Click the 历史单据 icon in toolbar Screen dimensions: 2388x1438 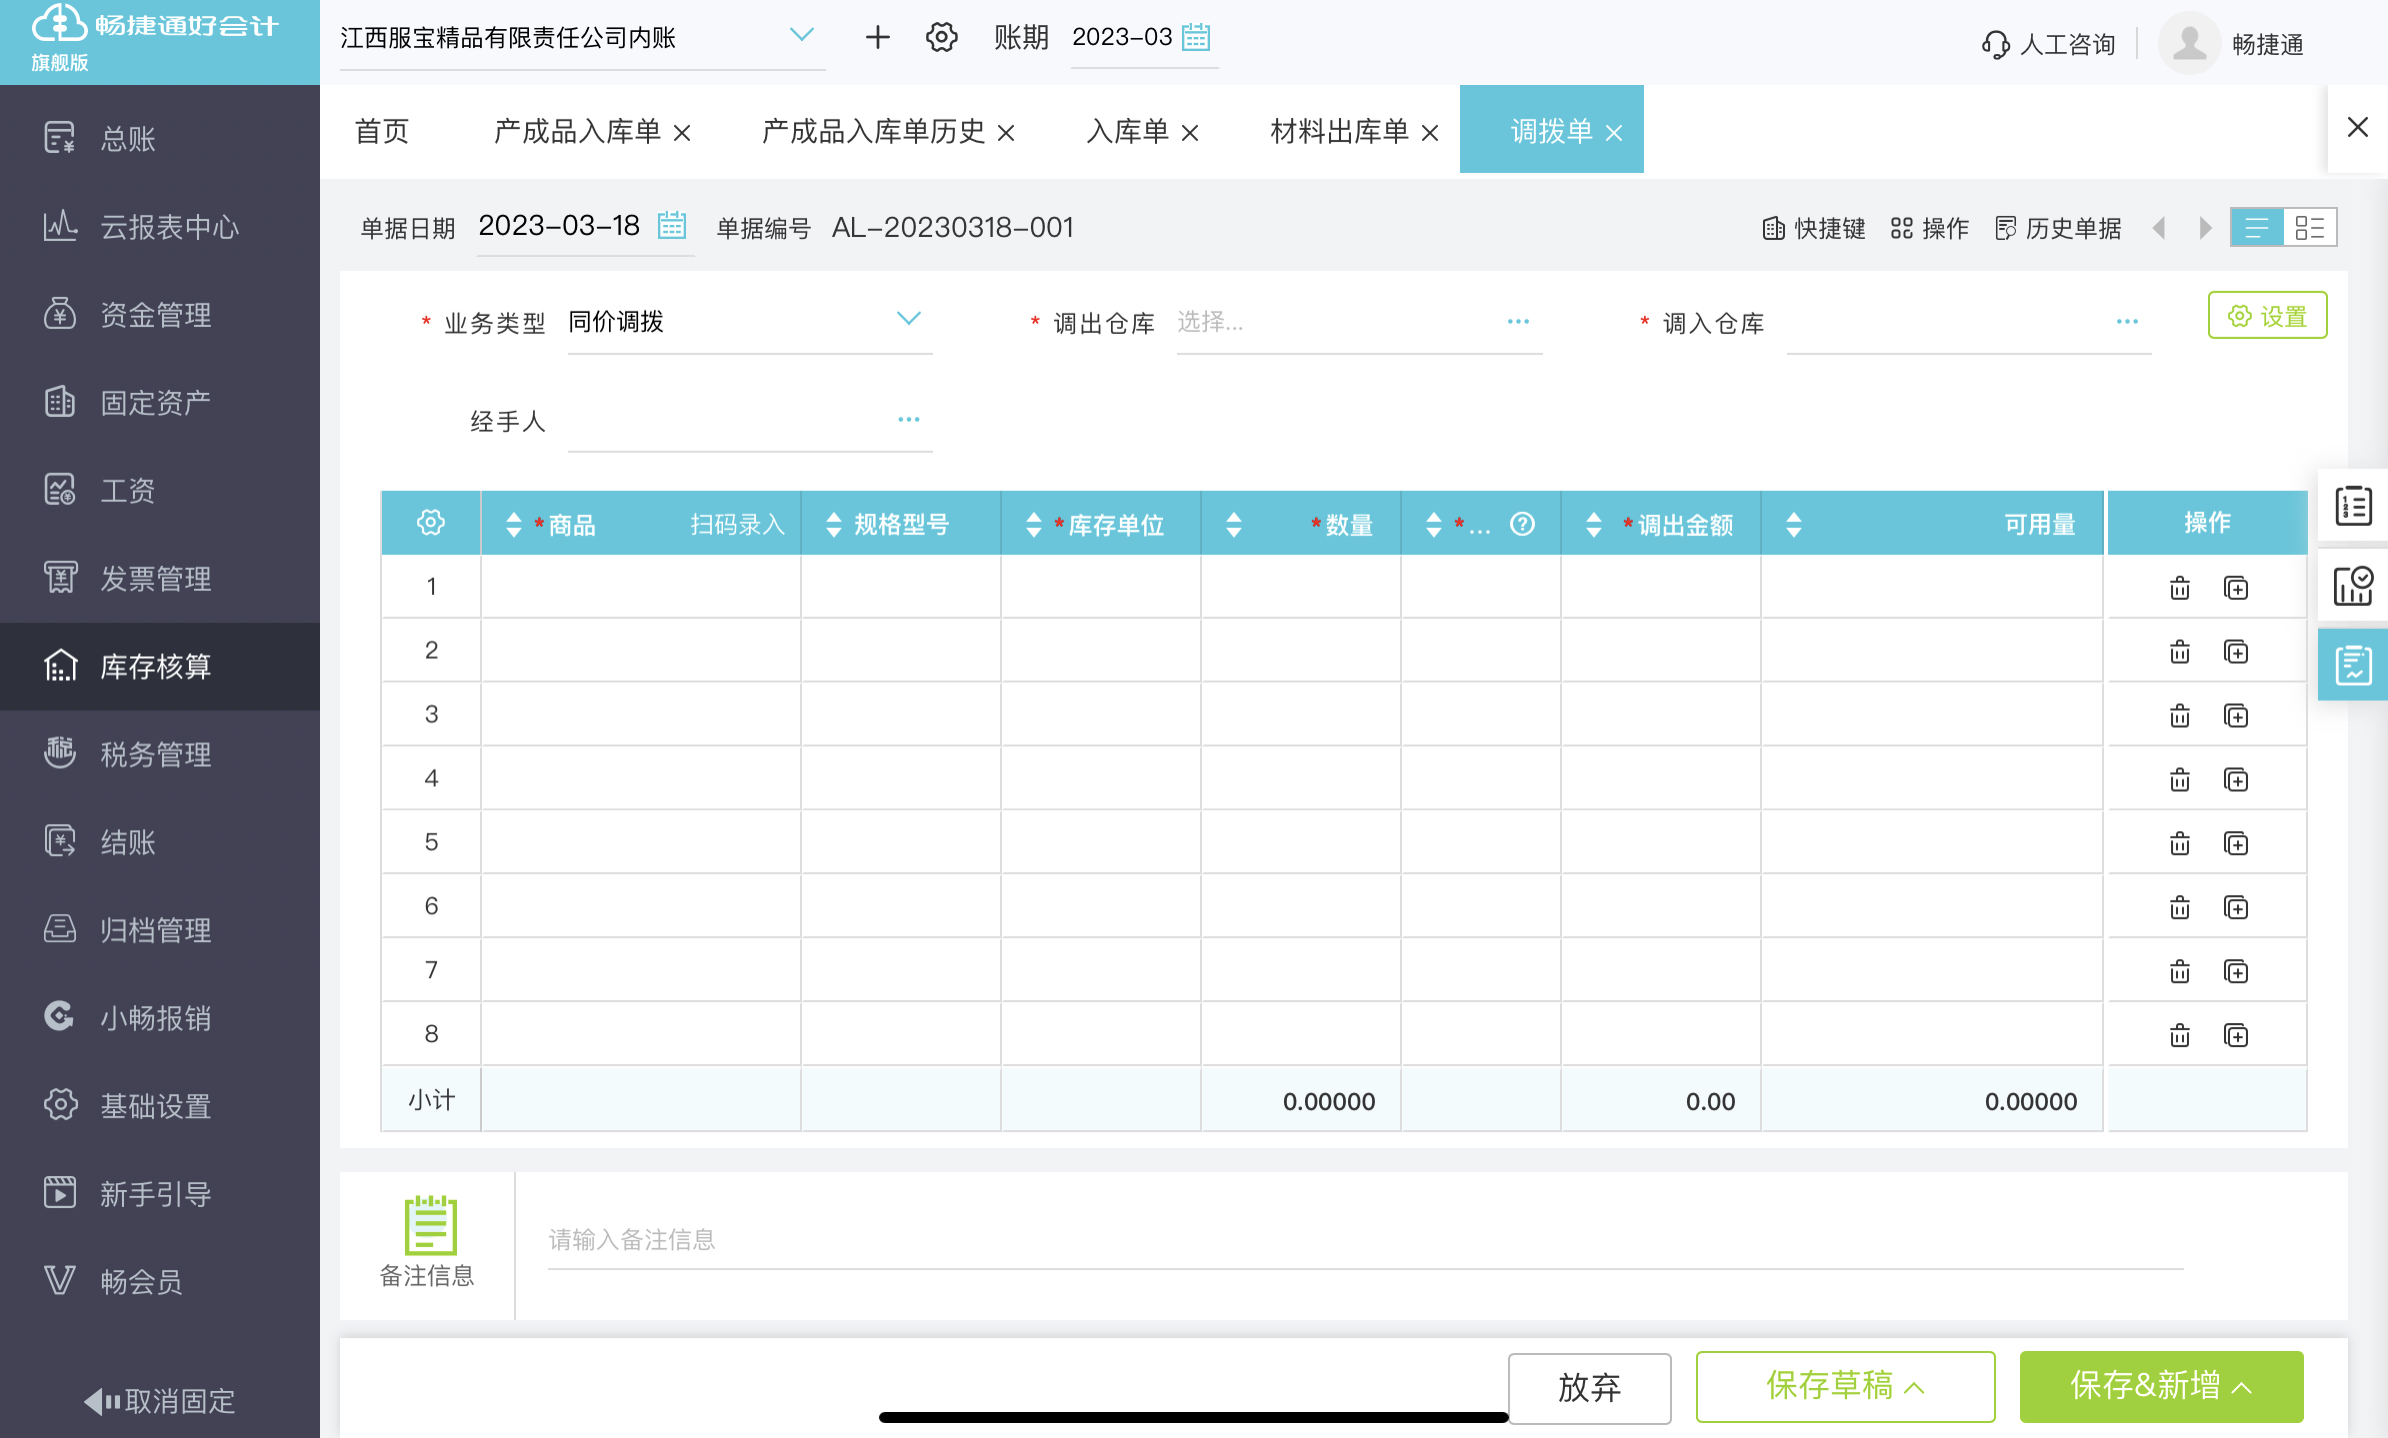point(2004,227)
